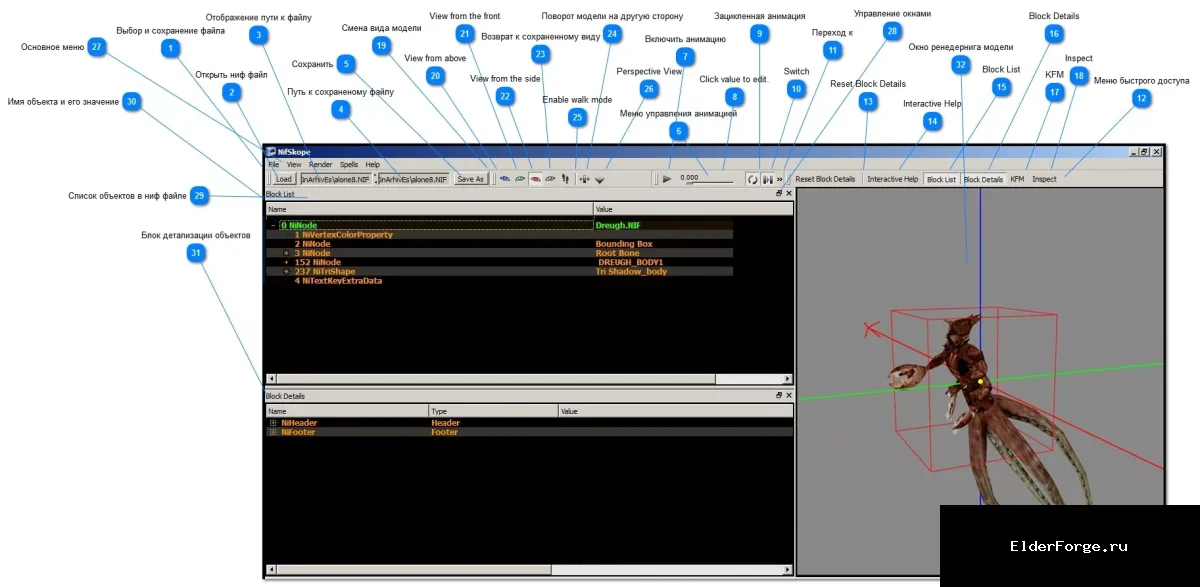Toggle the Block Details panel button
1200x587 pixels.
click(x=983, y=179)
